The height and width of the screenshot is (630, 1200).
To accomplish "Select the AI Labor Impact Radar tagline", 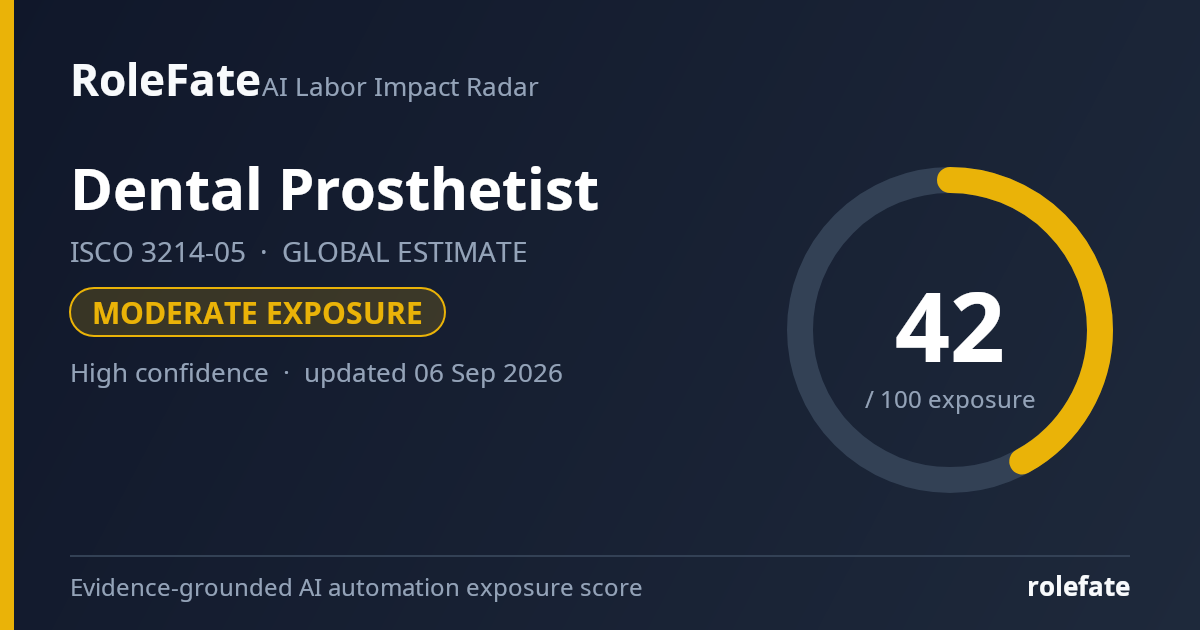I will click(x=400, y=88).
